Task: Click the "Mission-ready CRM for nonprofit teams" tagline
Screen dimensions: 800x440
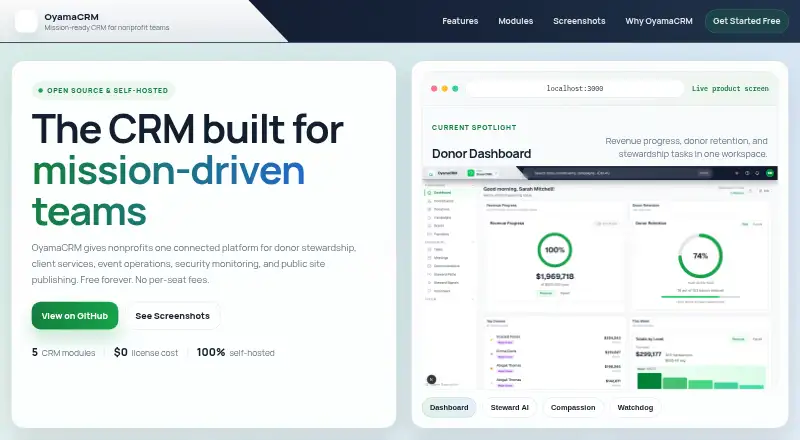Action: tap(107, 28)
